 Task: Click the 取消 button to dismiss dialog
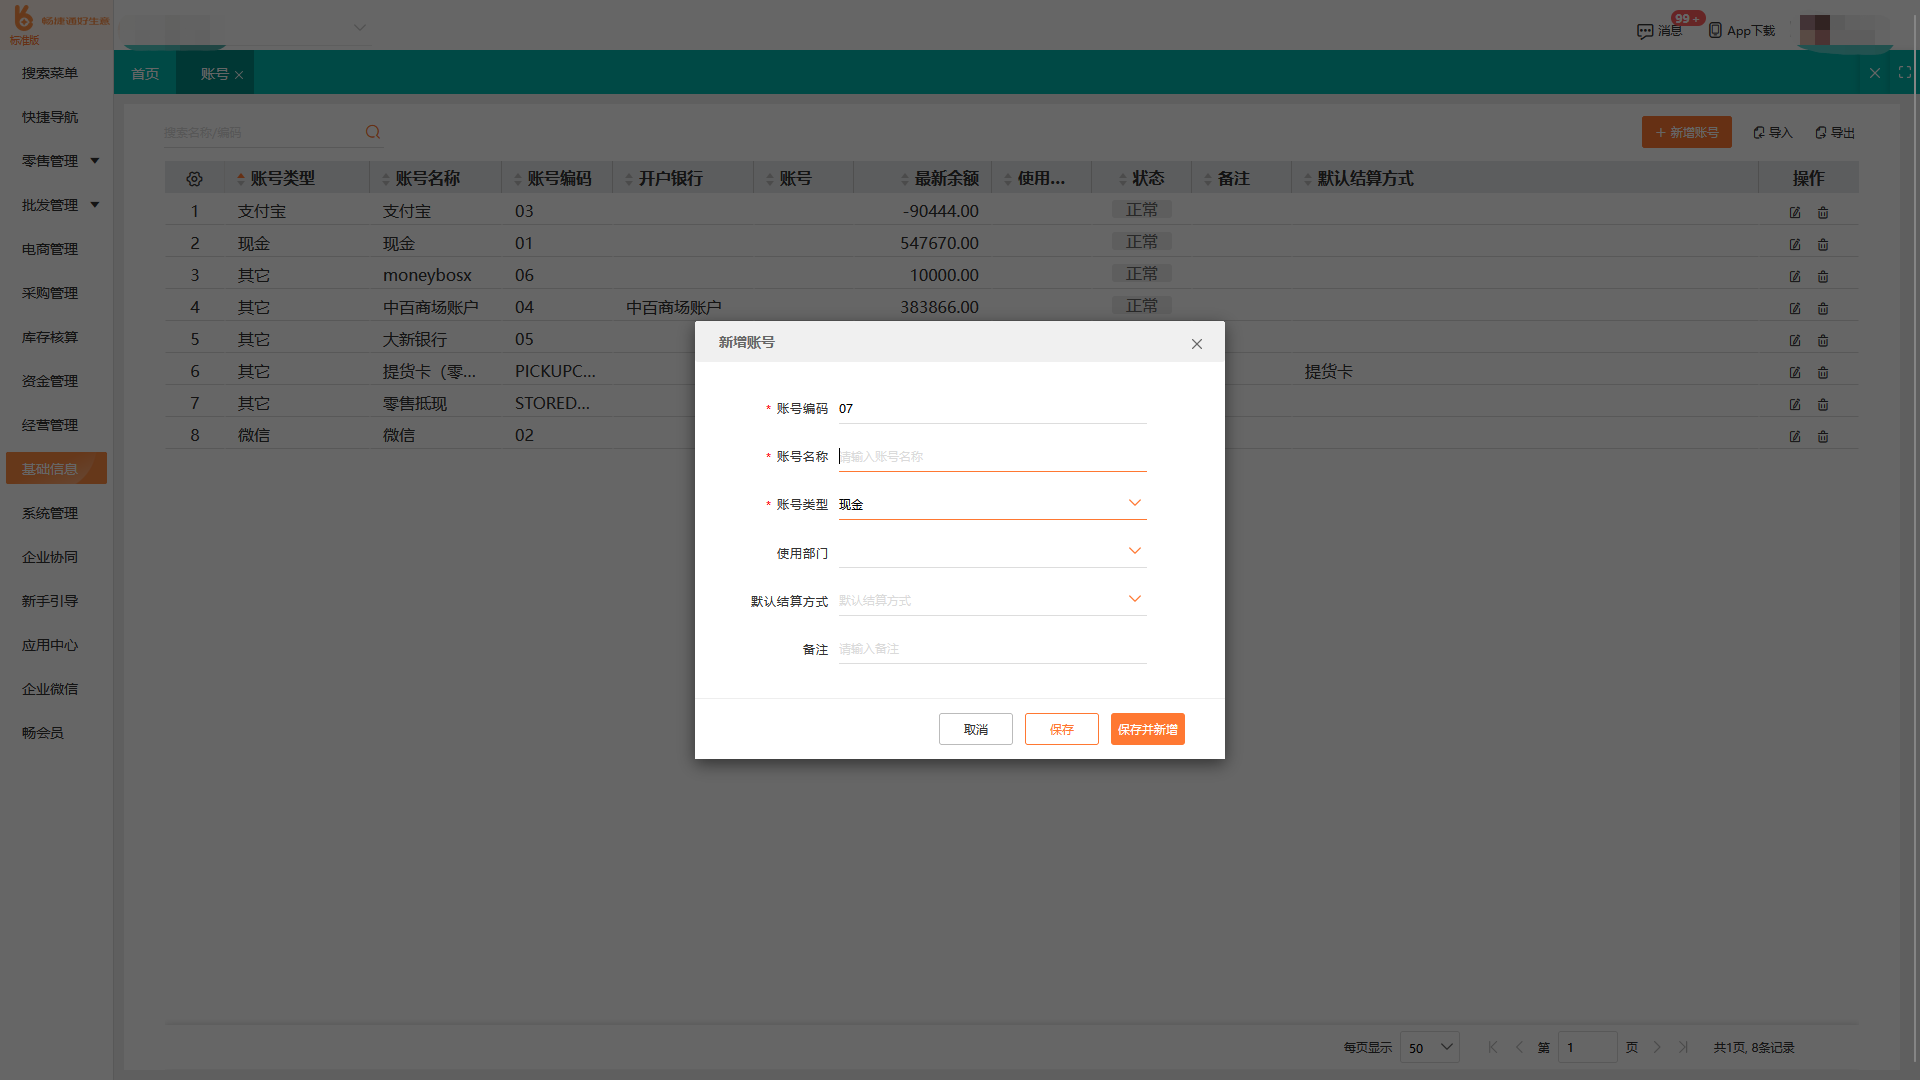click(976, 729)
